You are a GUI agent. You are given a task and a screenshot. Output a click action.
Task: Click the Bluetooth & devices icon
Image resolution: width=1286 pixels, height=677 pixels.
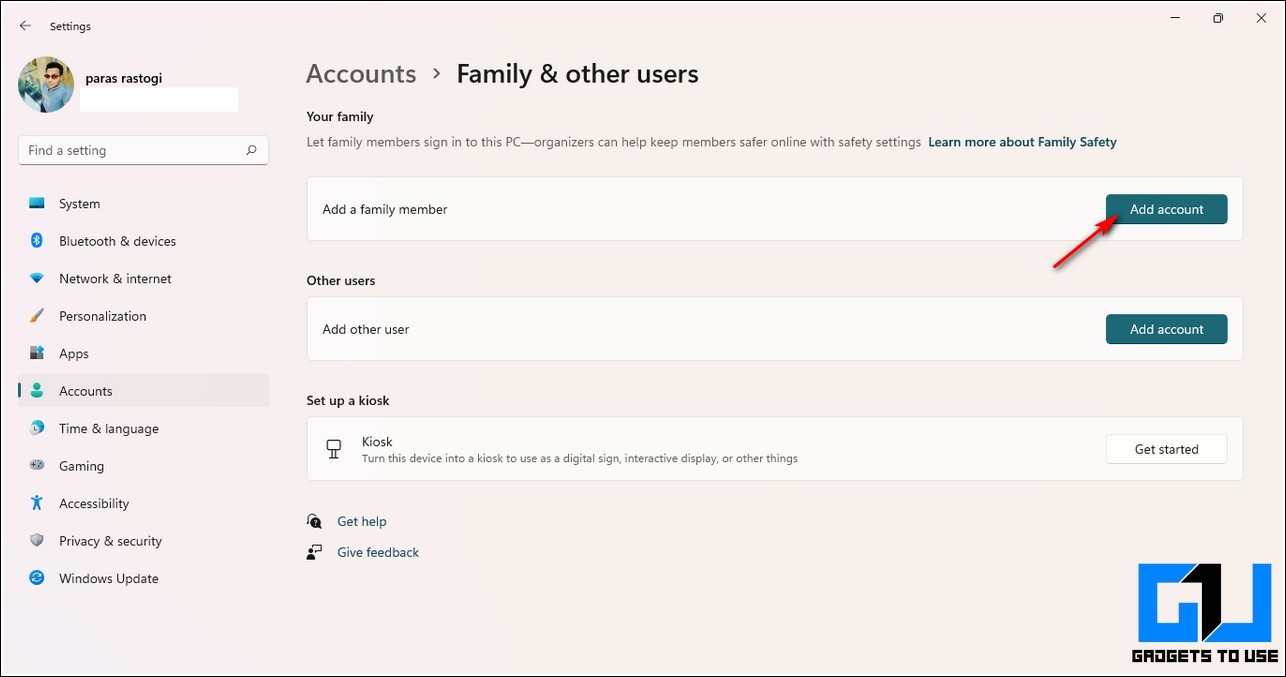click(37, 241)
